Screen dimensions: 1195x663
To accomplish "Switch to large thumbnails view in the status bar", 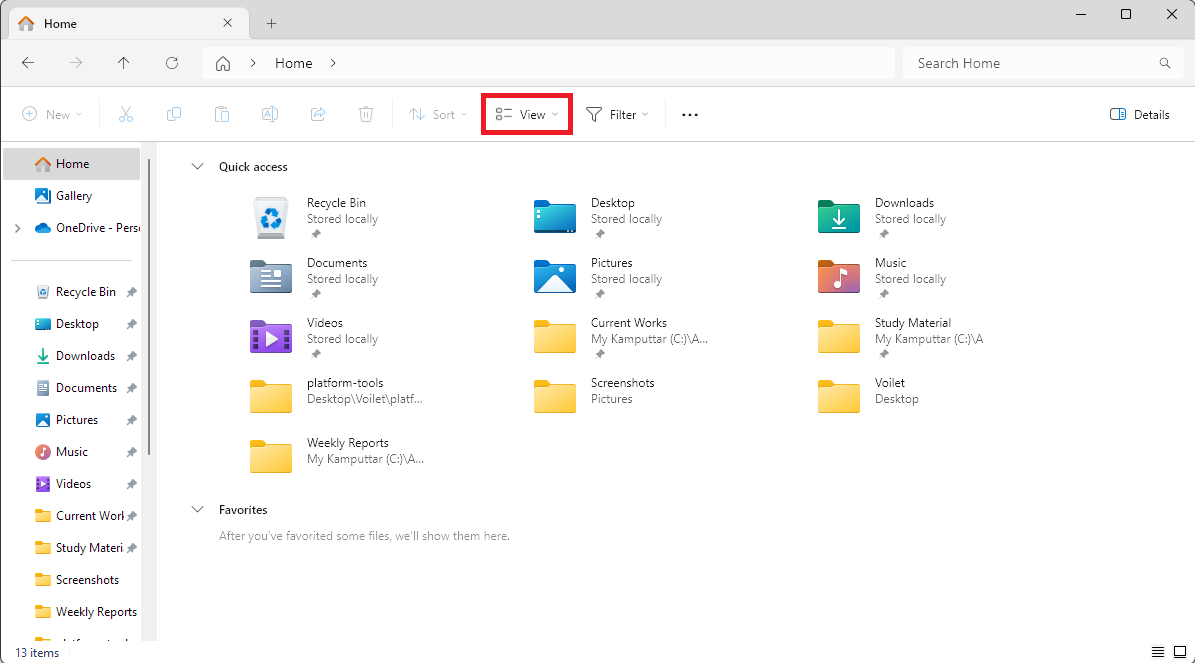I will click(x=1182, y=652).
